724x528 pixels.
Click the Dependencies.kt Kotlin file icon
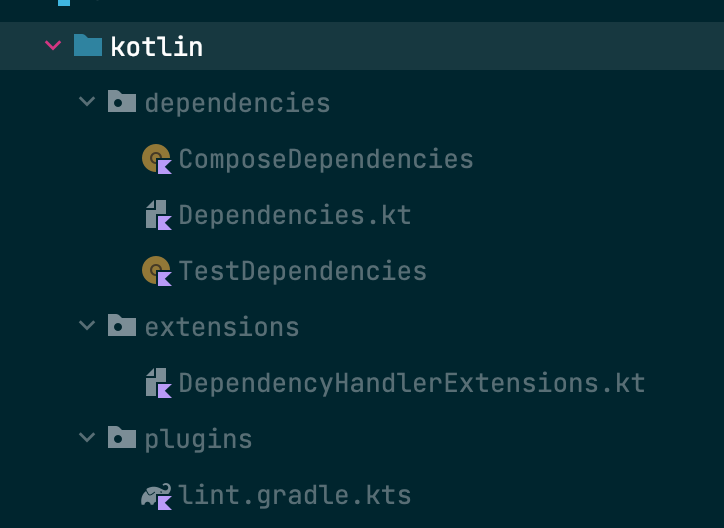(157, 215)
